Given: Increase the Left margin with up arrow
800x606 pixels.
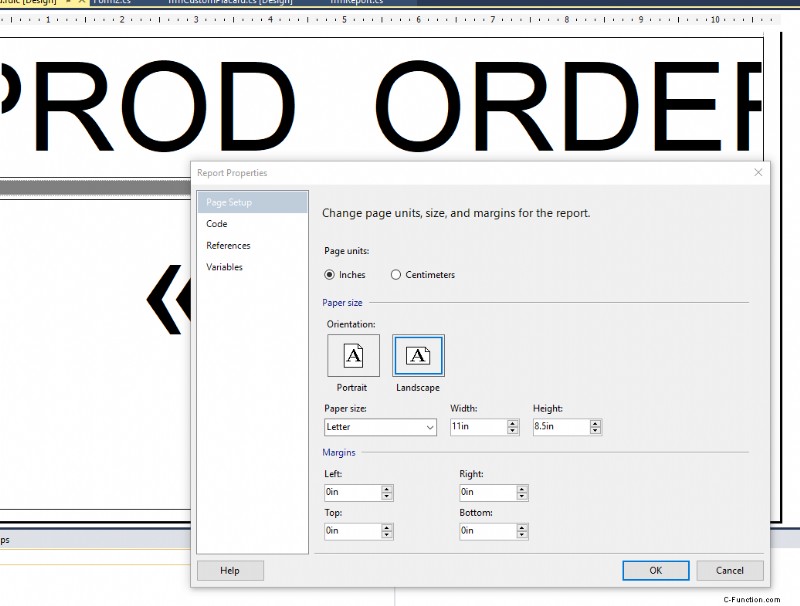Looking at the screenshot, I should click(387, 488).
